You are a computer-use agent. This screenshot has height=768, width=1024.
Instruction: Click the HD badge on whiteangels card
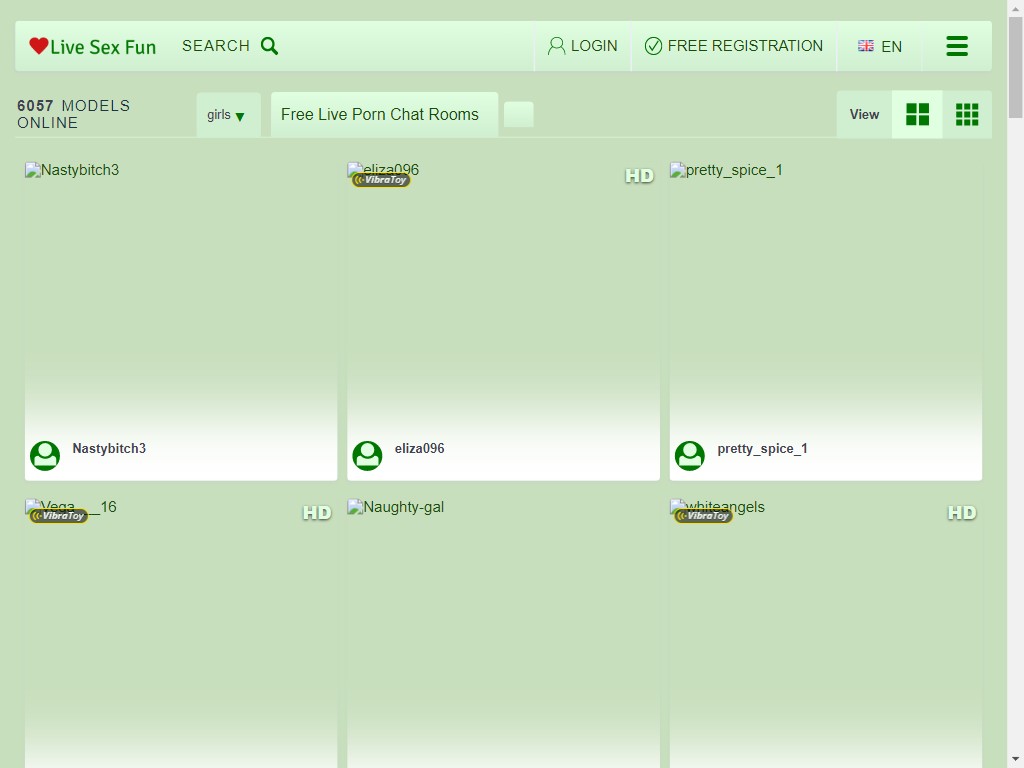click(x=961, y=513)
